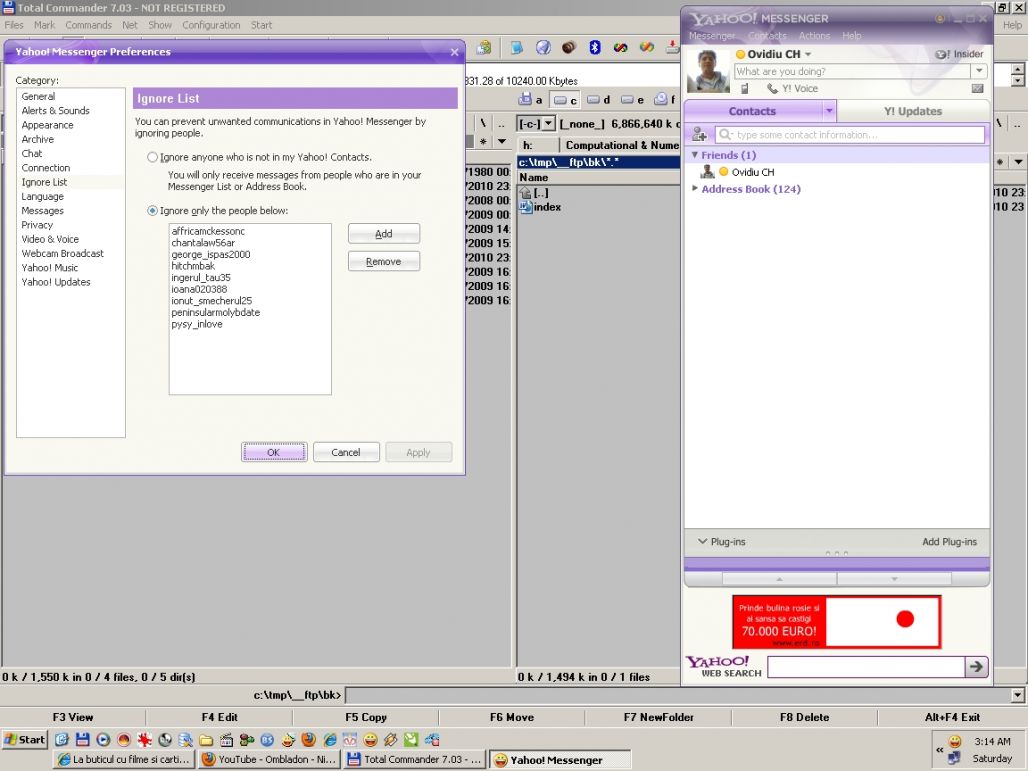Click the Bluetooth icon in Total Commander toolbar
Image resolution: width=1028 pixels, height=771 pixels.
pyautogui.click(x=594, y=47)
